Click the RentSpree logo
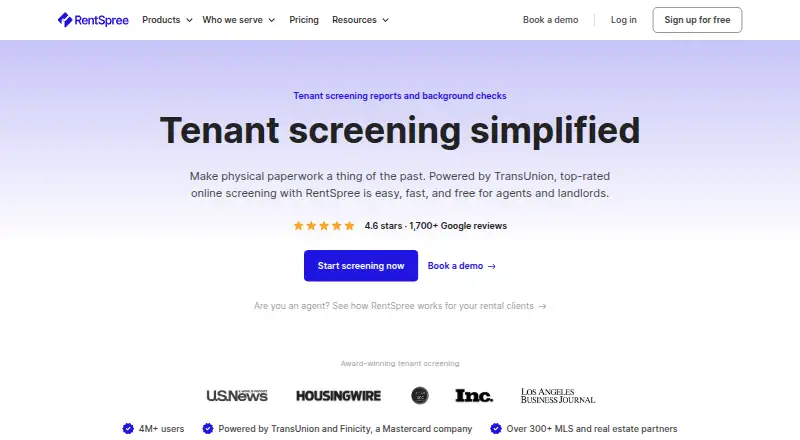Screen dimensions: 800x440 (93, 20)
